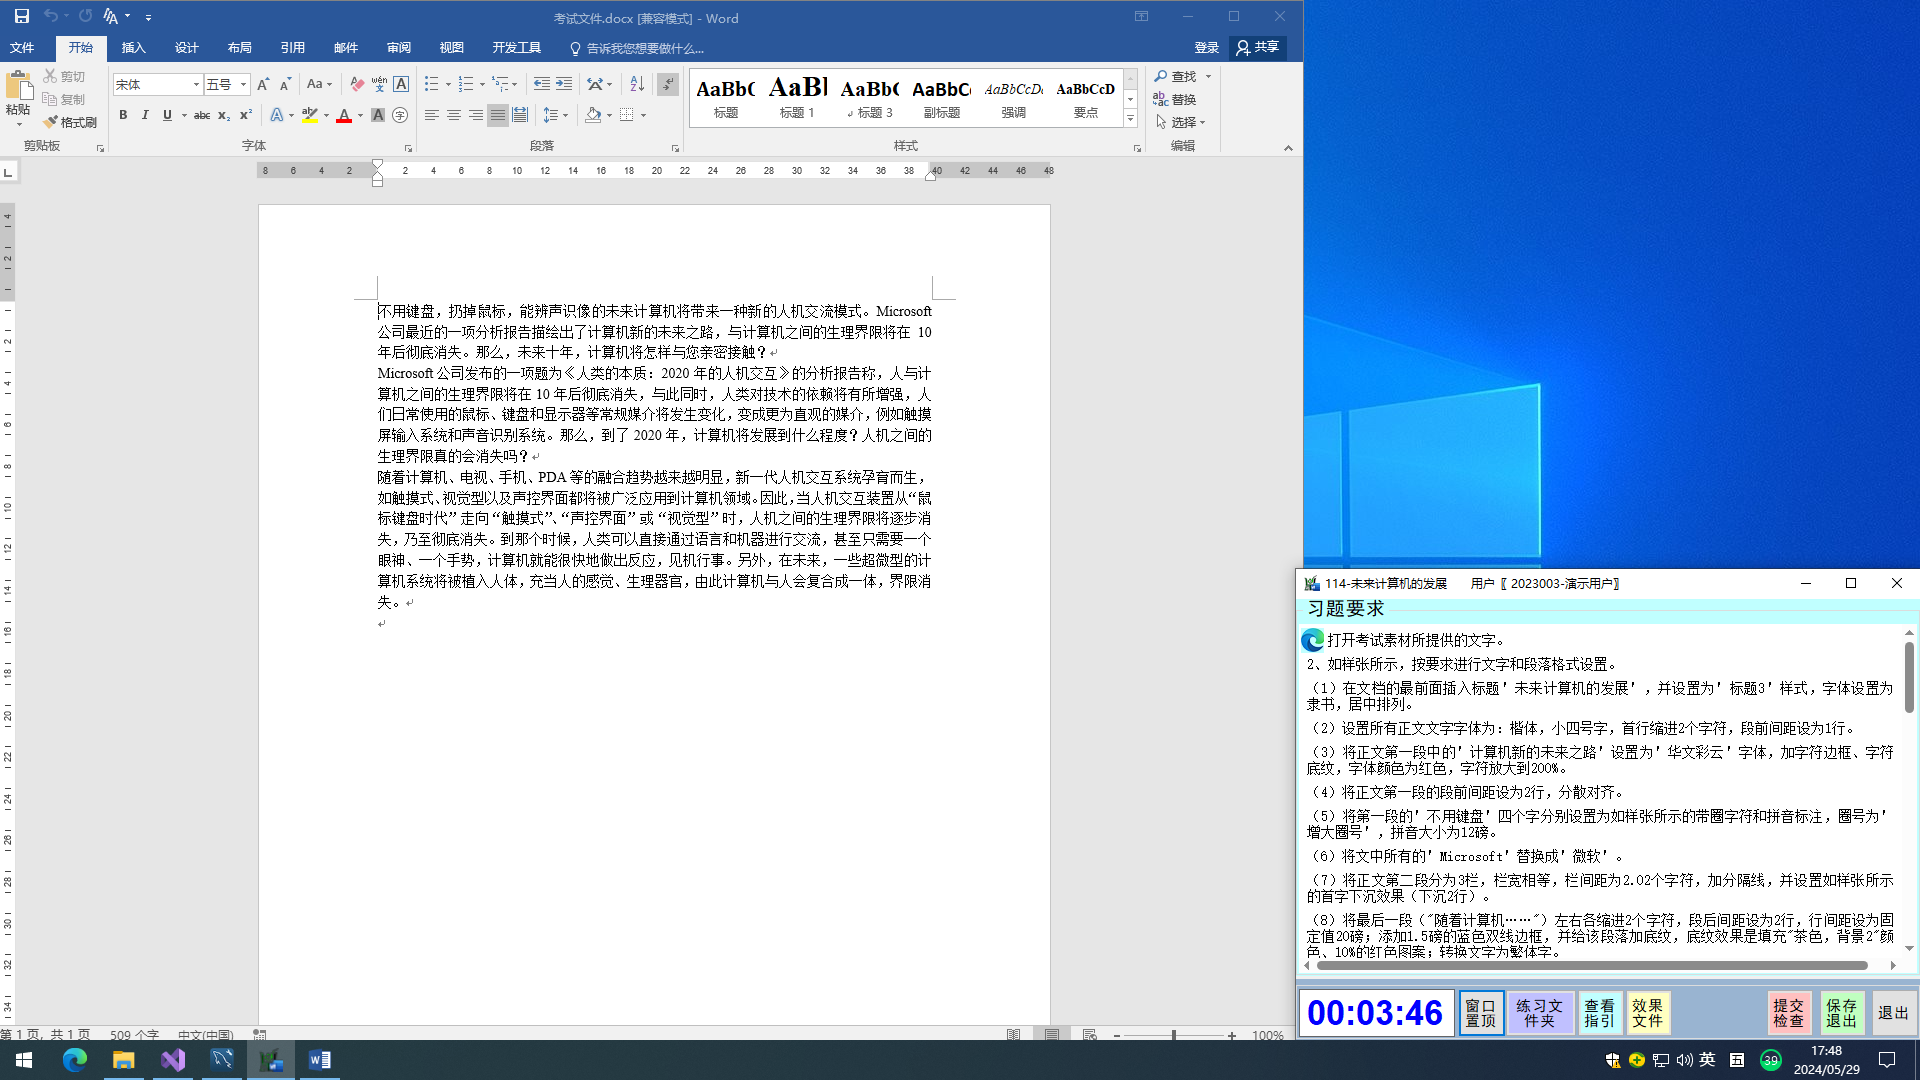Click the 替换 (Replace) icon
This screenshot has height=1080, width=1920.
click(x=1177, y=99)
